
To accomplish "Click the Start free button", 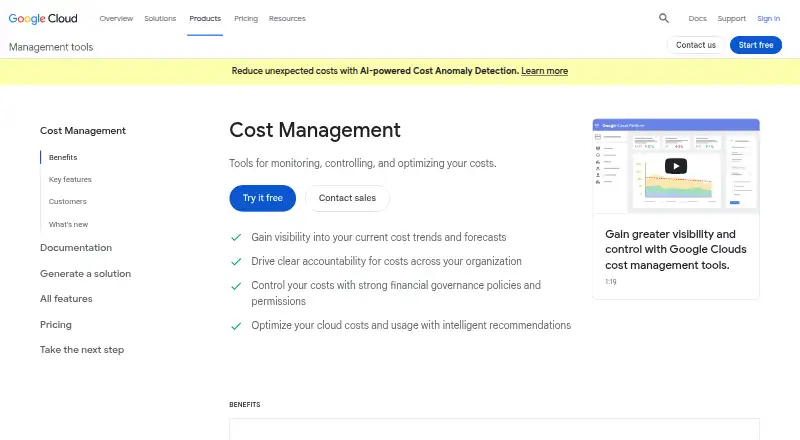I will point(756,45).
